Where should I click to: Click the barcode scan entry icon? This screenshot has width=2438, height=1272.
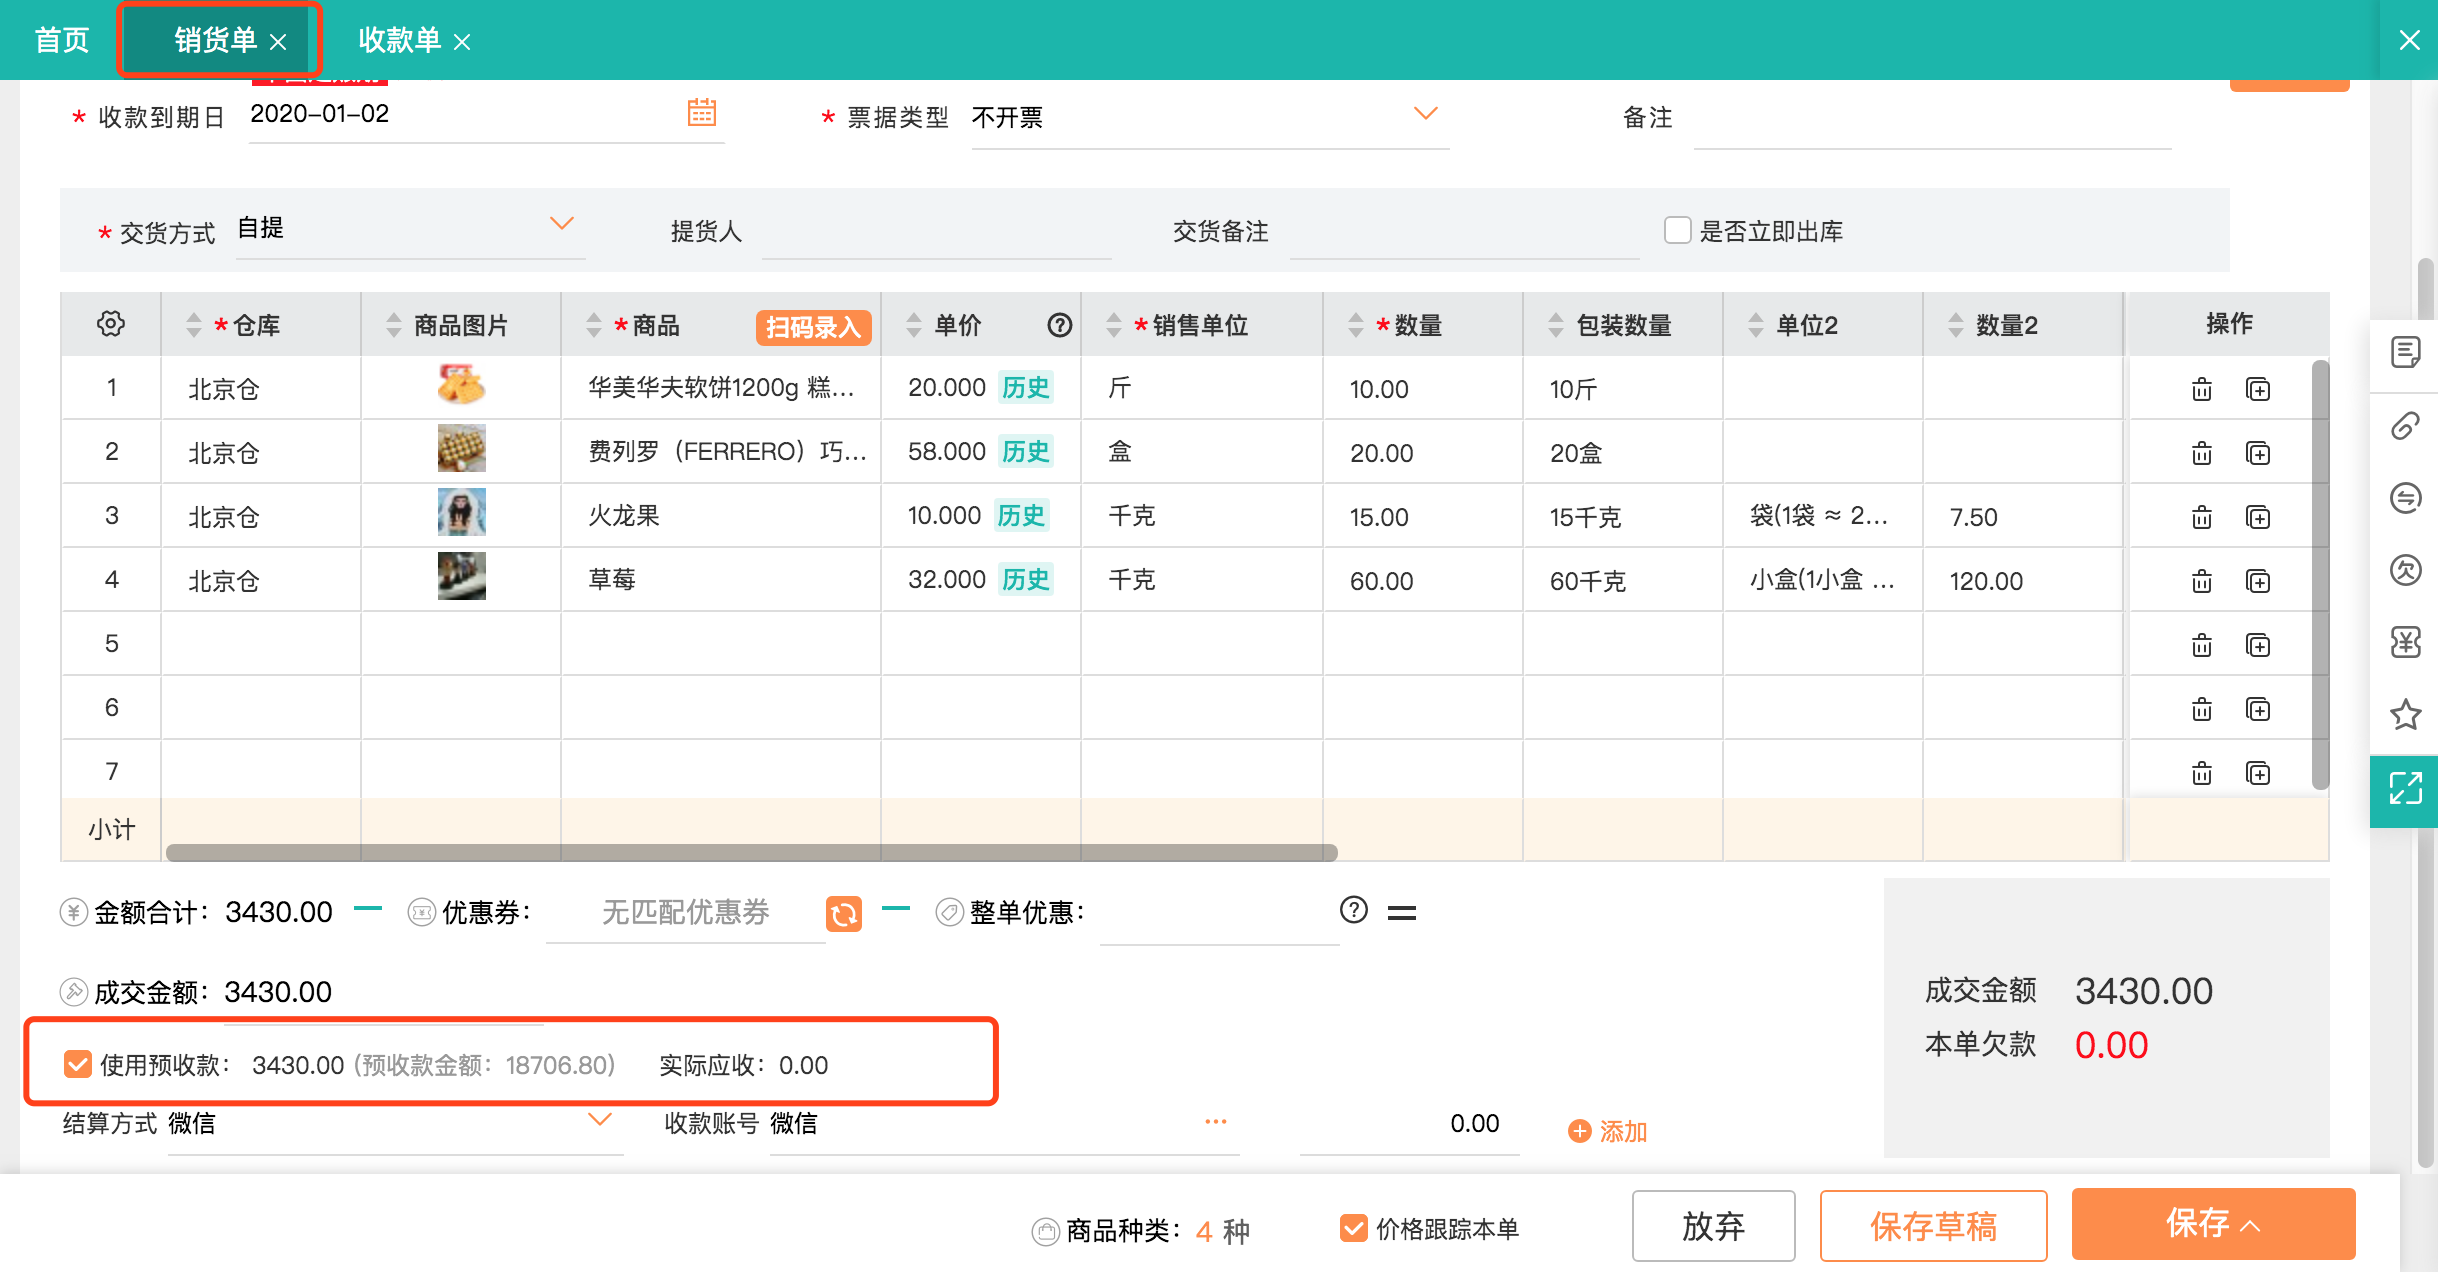point(814,326)
